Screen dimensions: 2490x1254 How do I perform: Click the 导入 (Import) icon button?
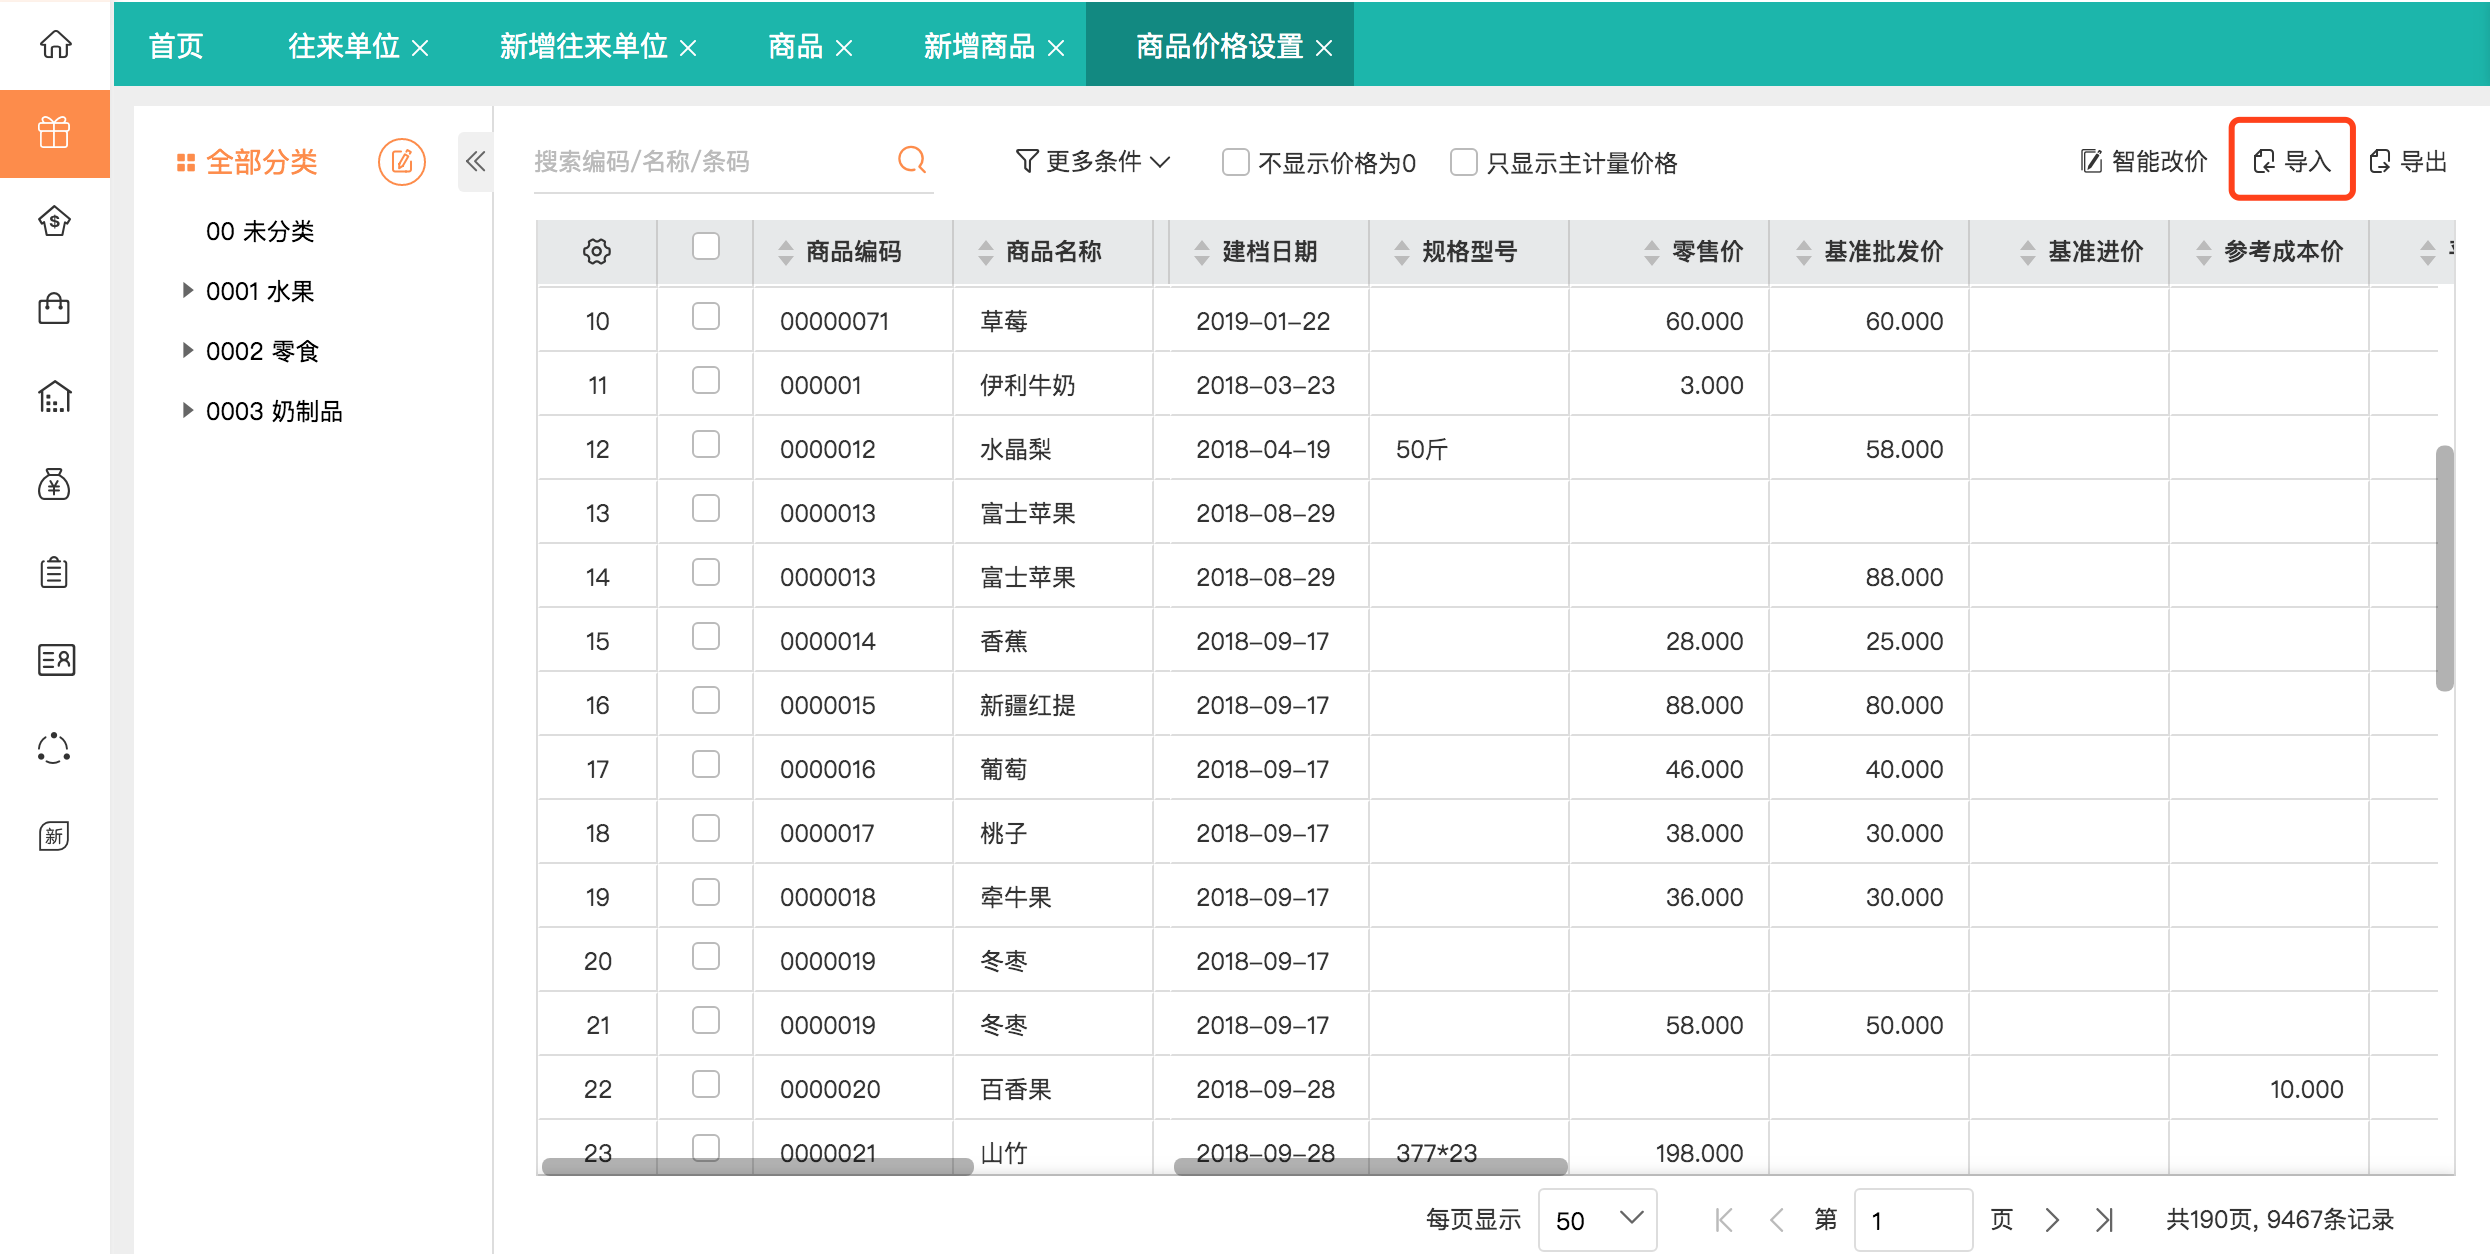[x=2290, y=160]
